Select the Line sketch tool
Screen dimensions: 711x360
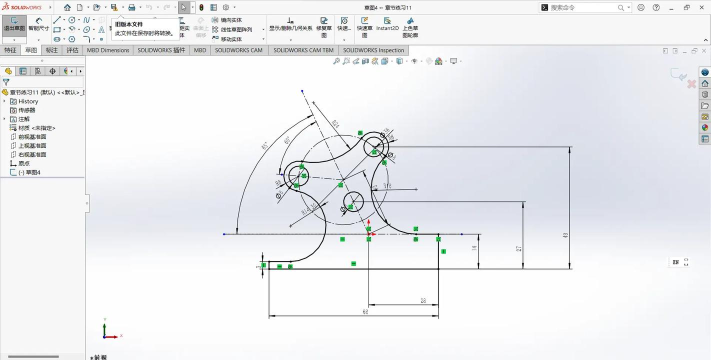pyautogui.click(x=57, y=20)
